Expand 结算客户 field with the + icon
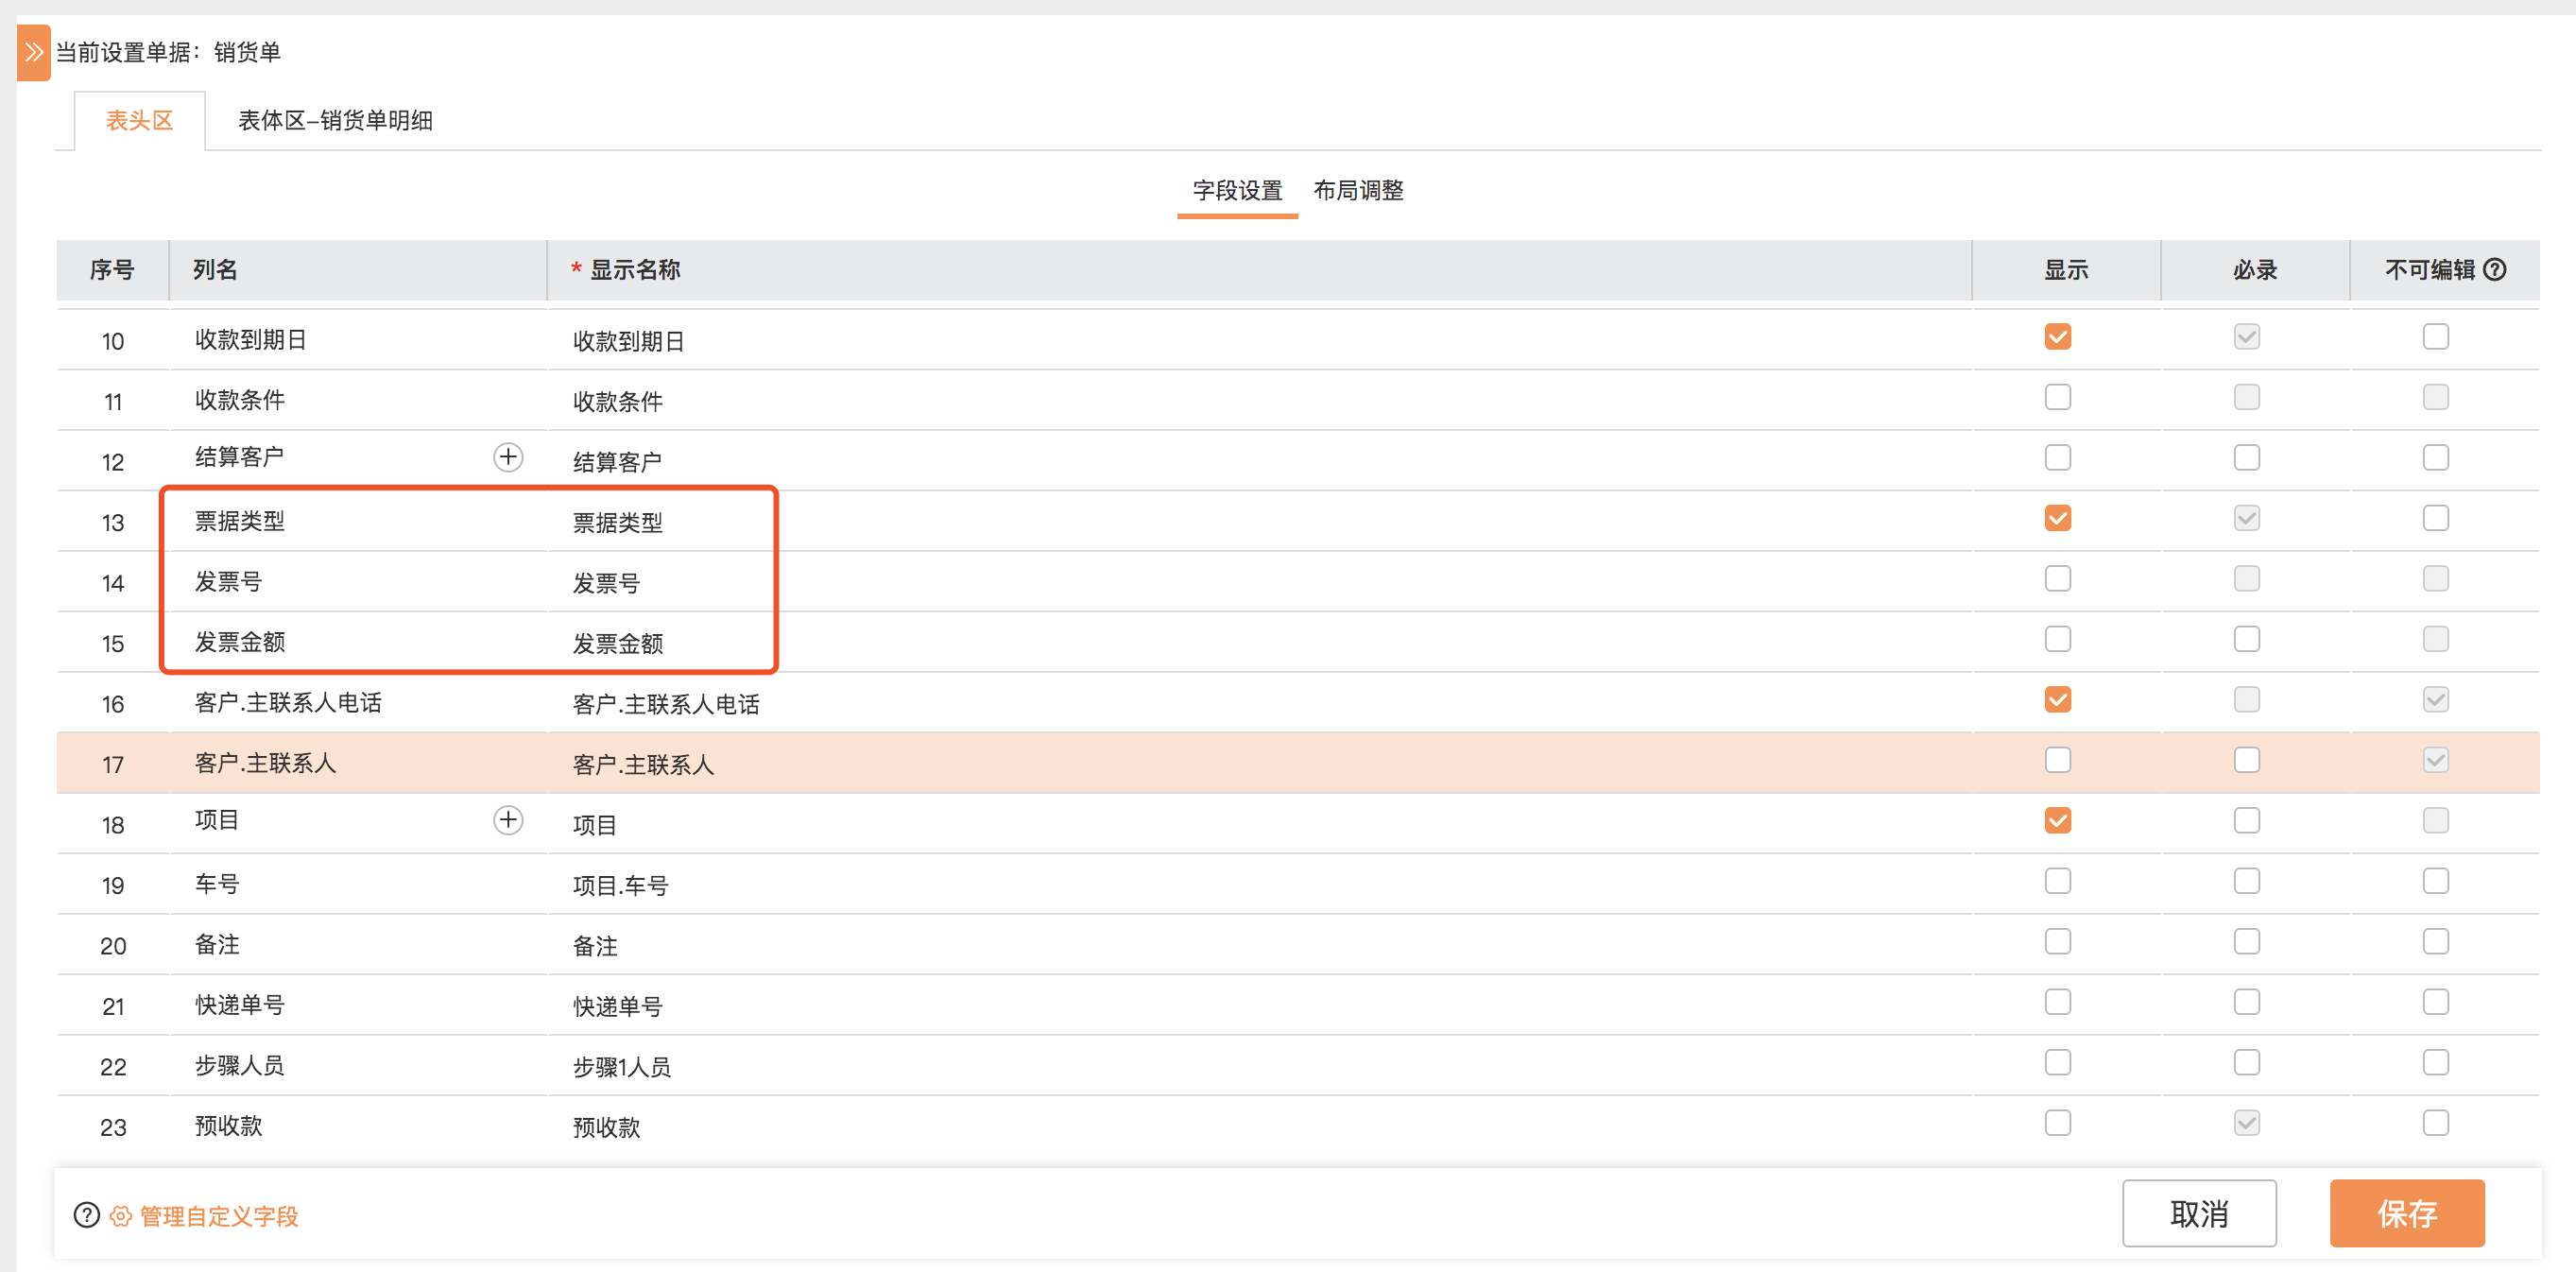 [x=509, y=456]
